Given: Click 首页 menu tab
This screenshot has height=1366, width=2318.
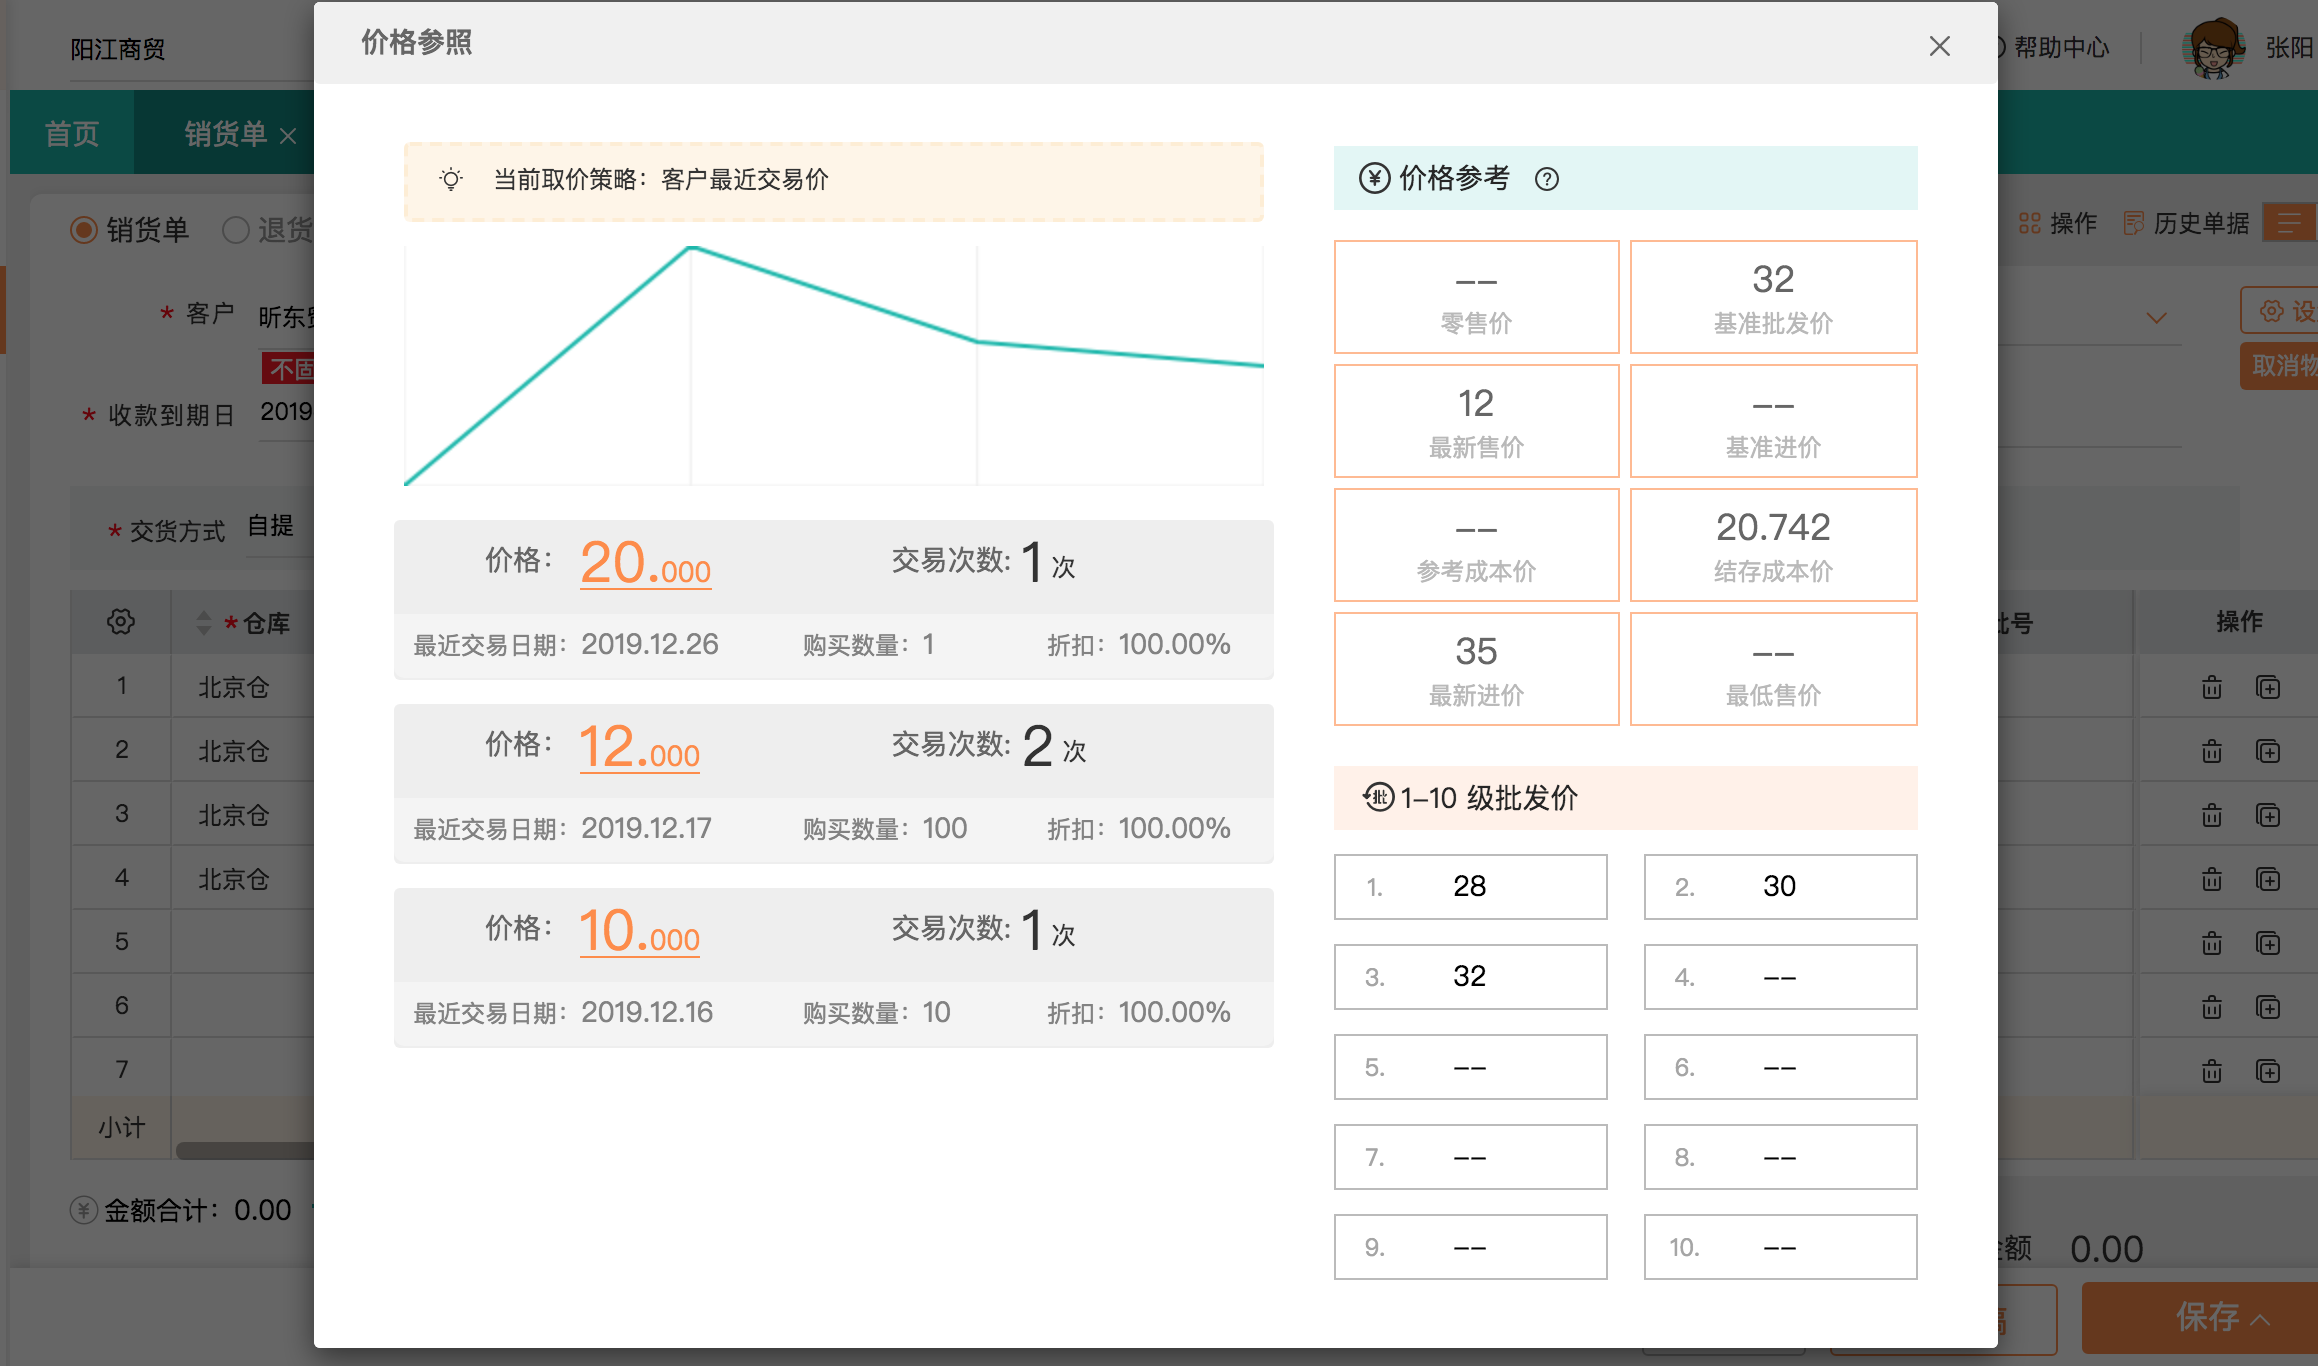Looking at the screenshot, I should pyautogui.click(x=73, y=133).
